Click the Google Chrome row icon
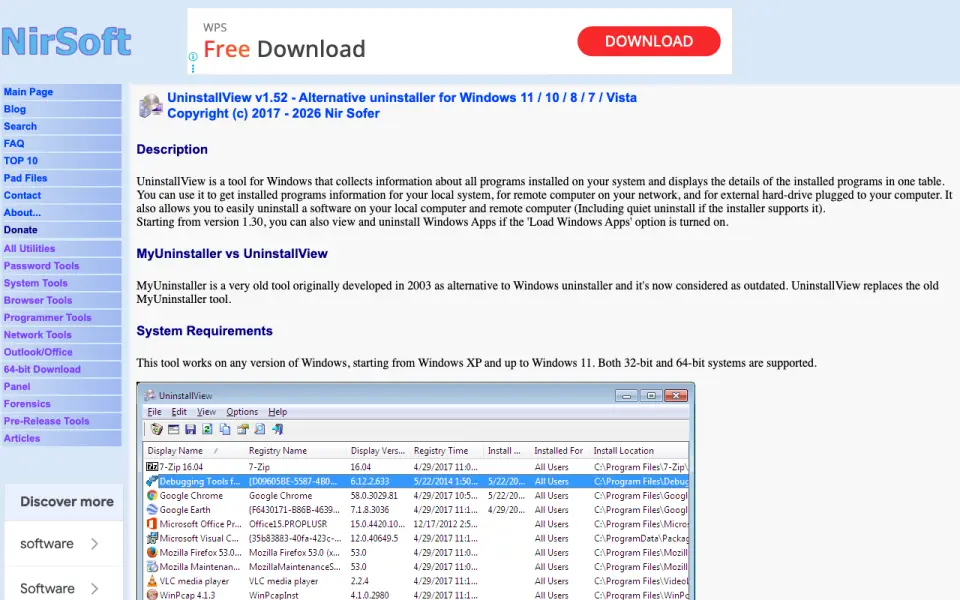 [x=152, y=495]
